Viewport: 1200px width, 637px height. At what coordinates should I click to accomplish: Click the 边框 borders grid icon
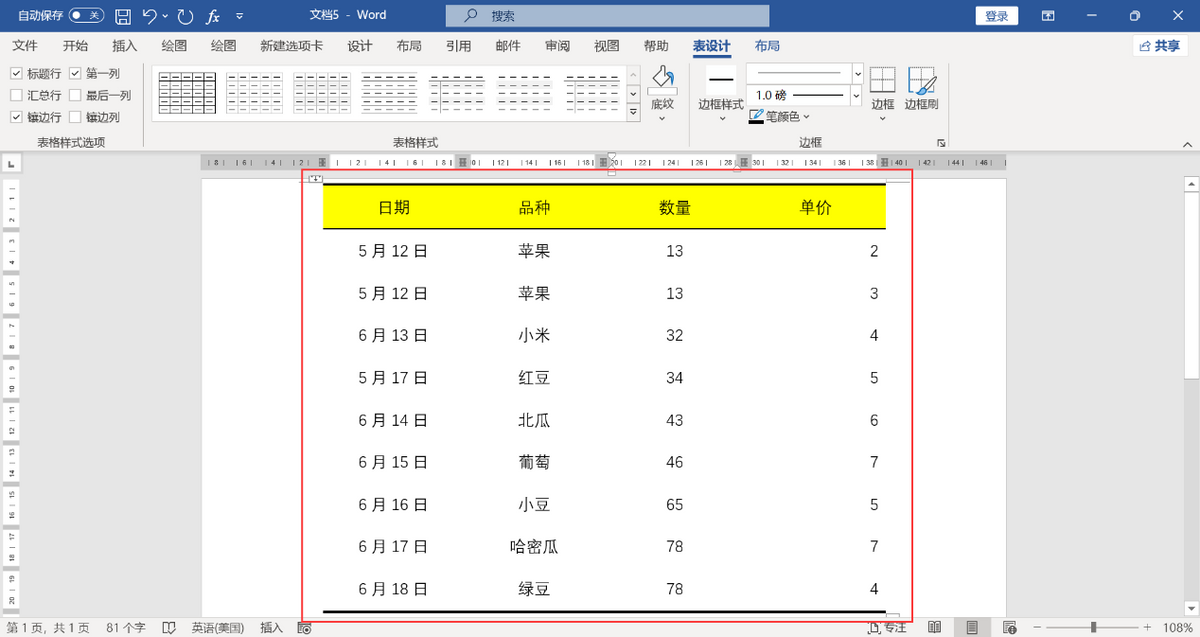coord(882,81)
